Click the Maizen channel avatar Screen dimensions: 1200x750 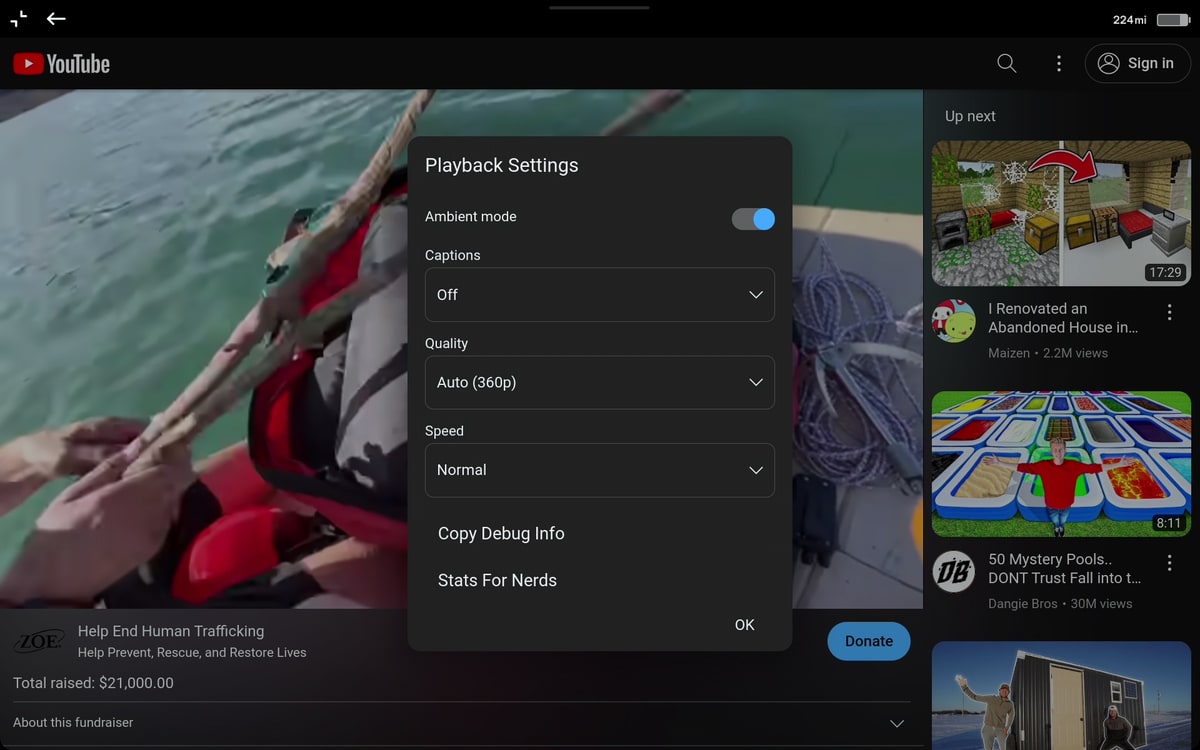tap(953, 321)
